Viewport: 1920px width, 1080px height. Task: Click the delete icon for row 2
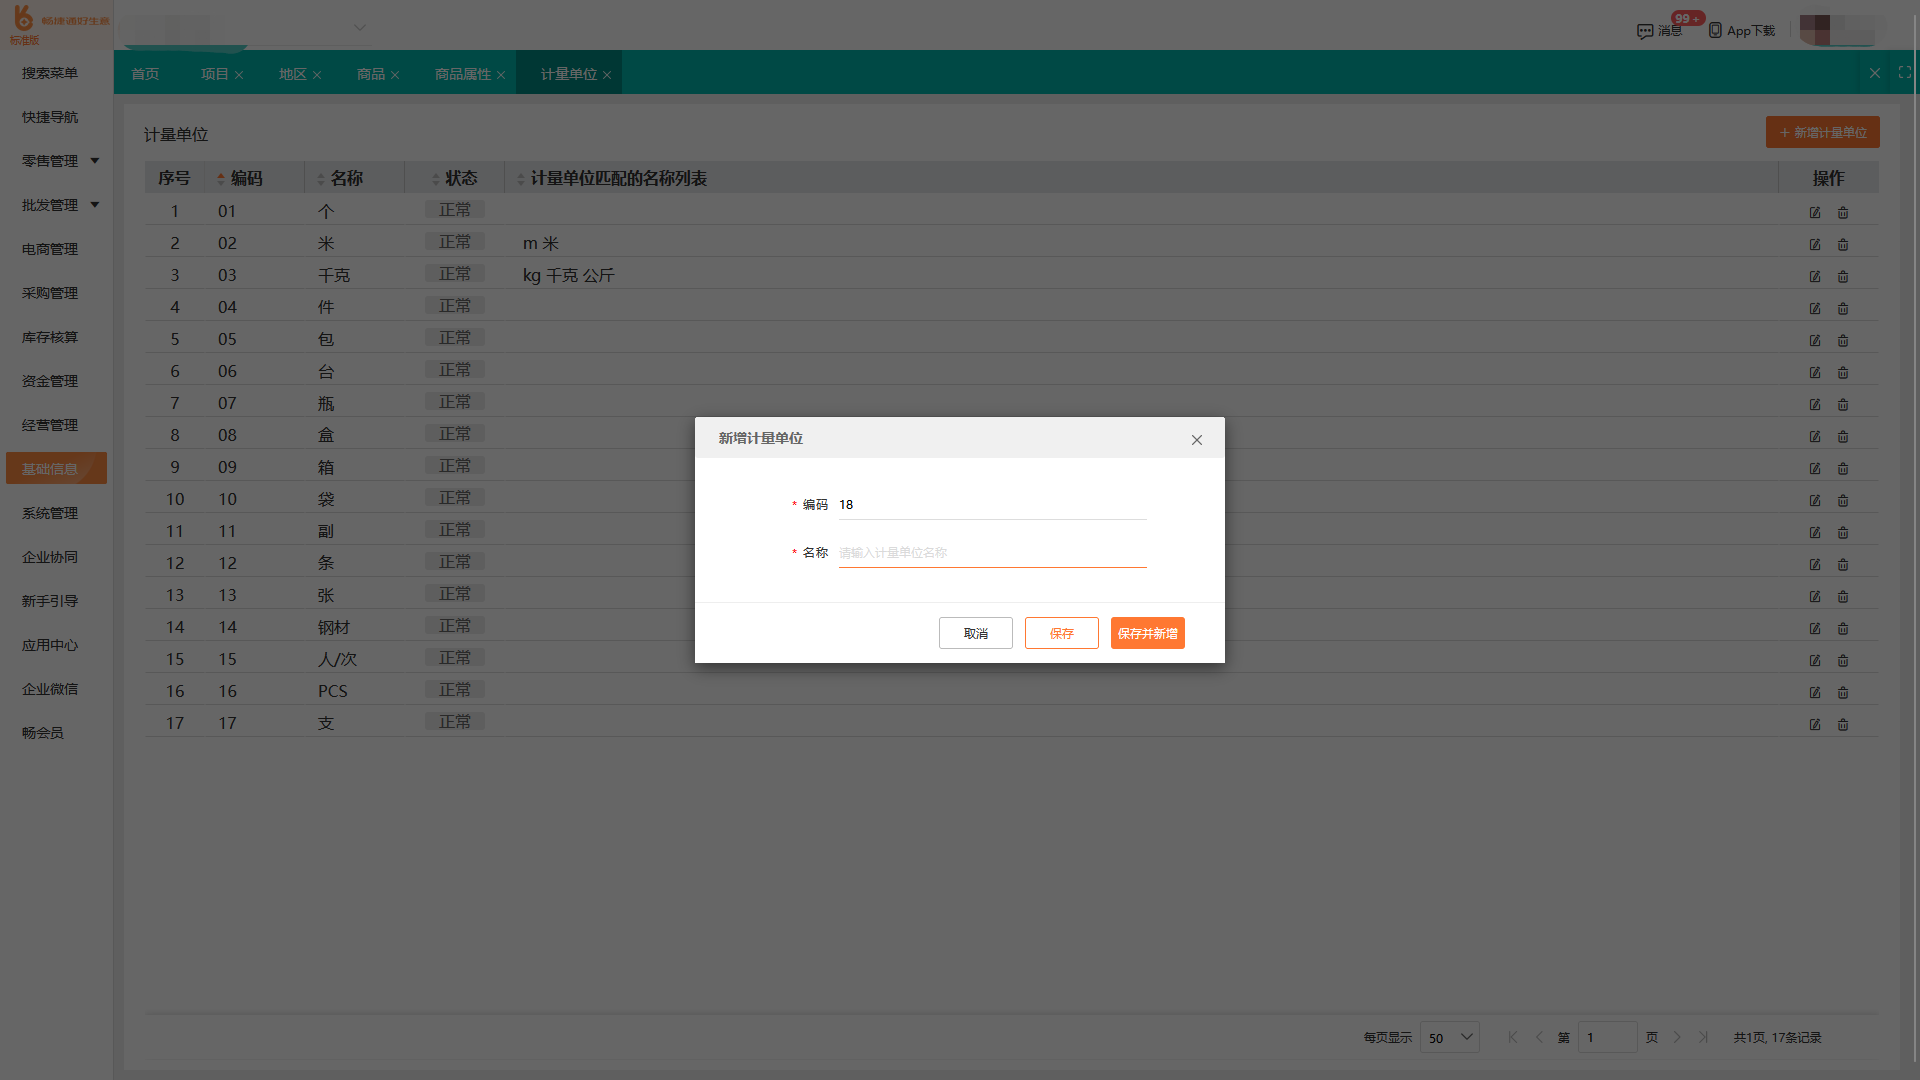(1844, 244)
